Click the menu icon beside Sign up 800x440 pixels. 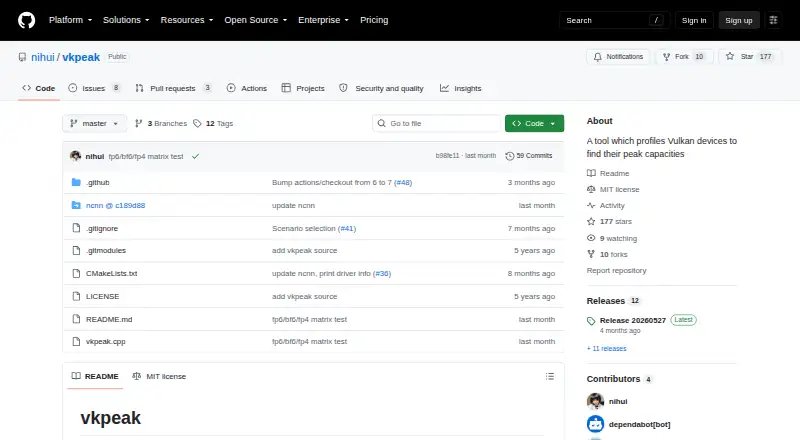773,20
